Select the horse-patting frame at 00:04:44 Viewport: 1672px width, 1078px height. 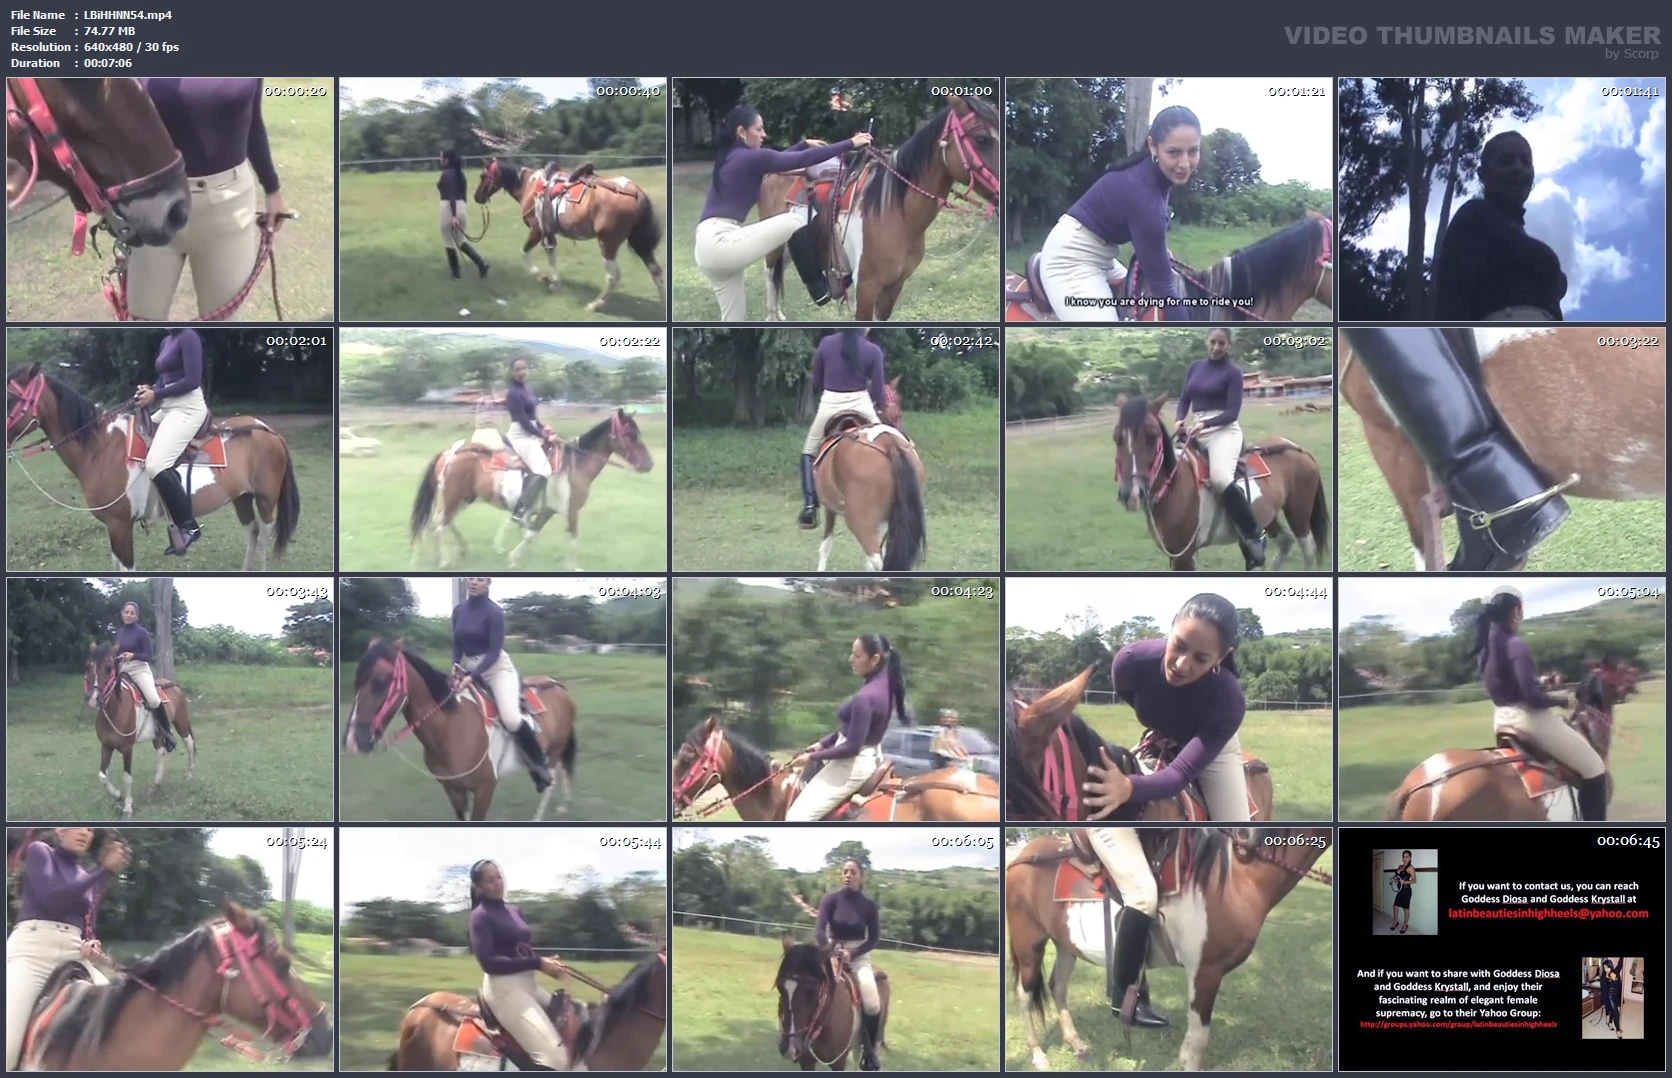coord(1169,699)
